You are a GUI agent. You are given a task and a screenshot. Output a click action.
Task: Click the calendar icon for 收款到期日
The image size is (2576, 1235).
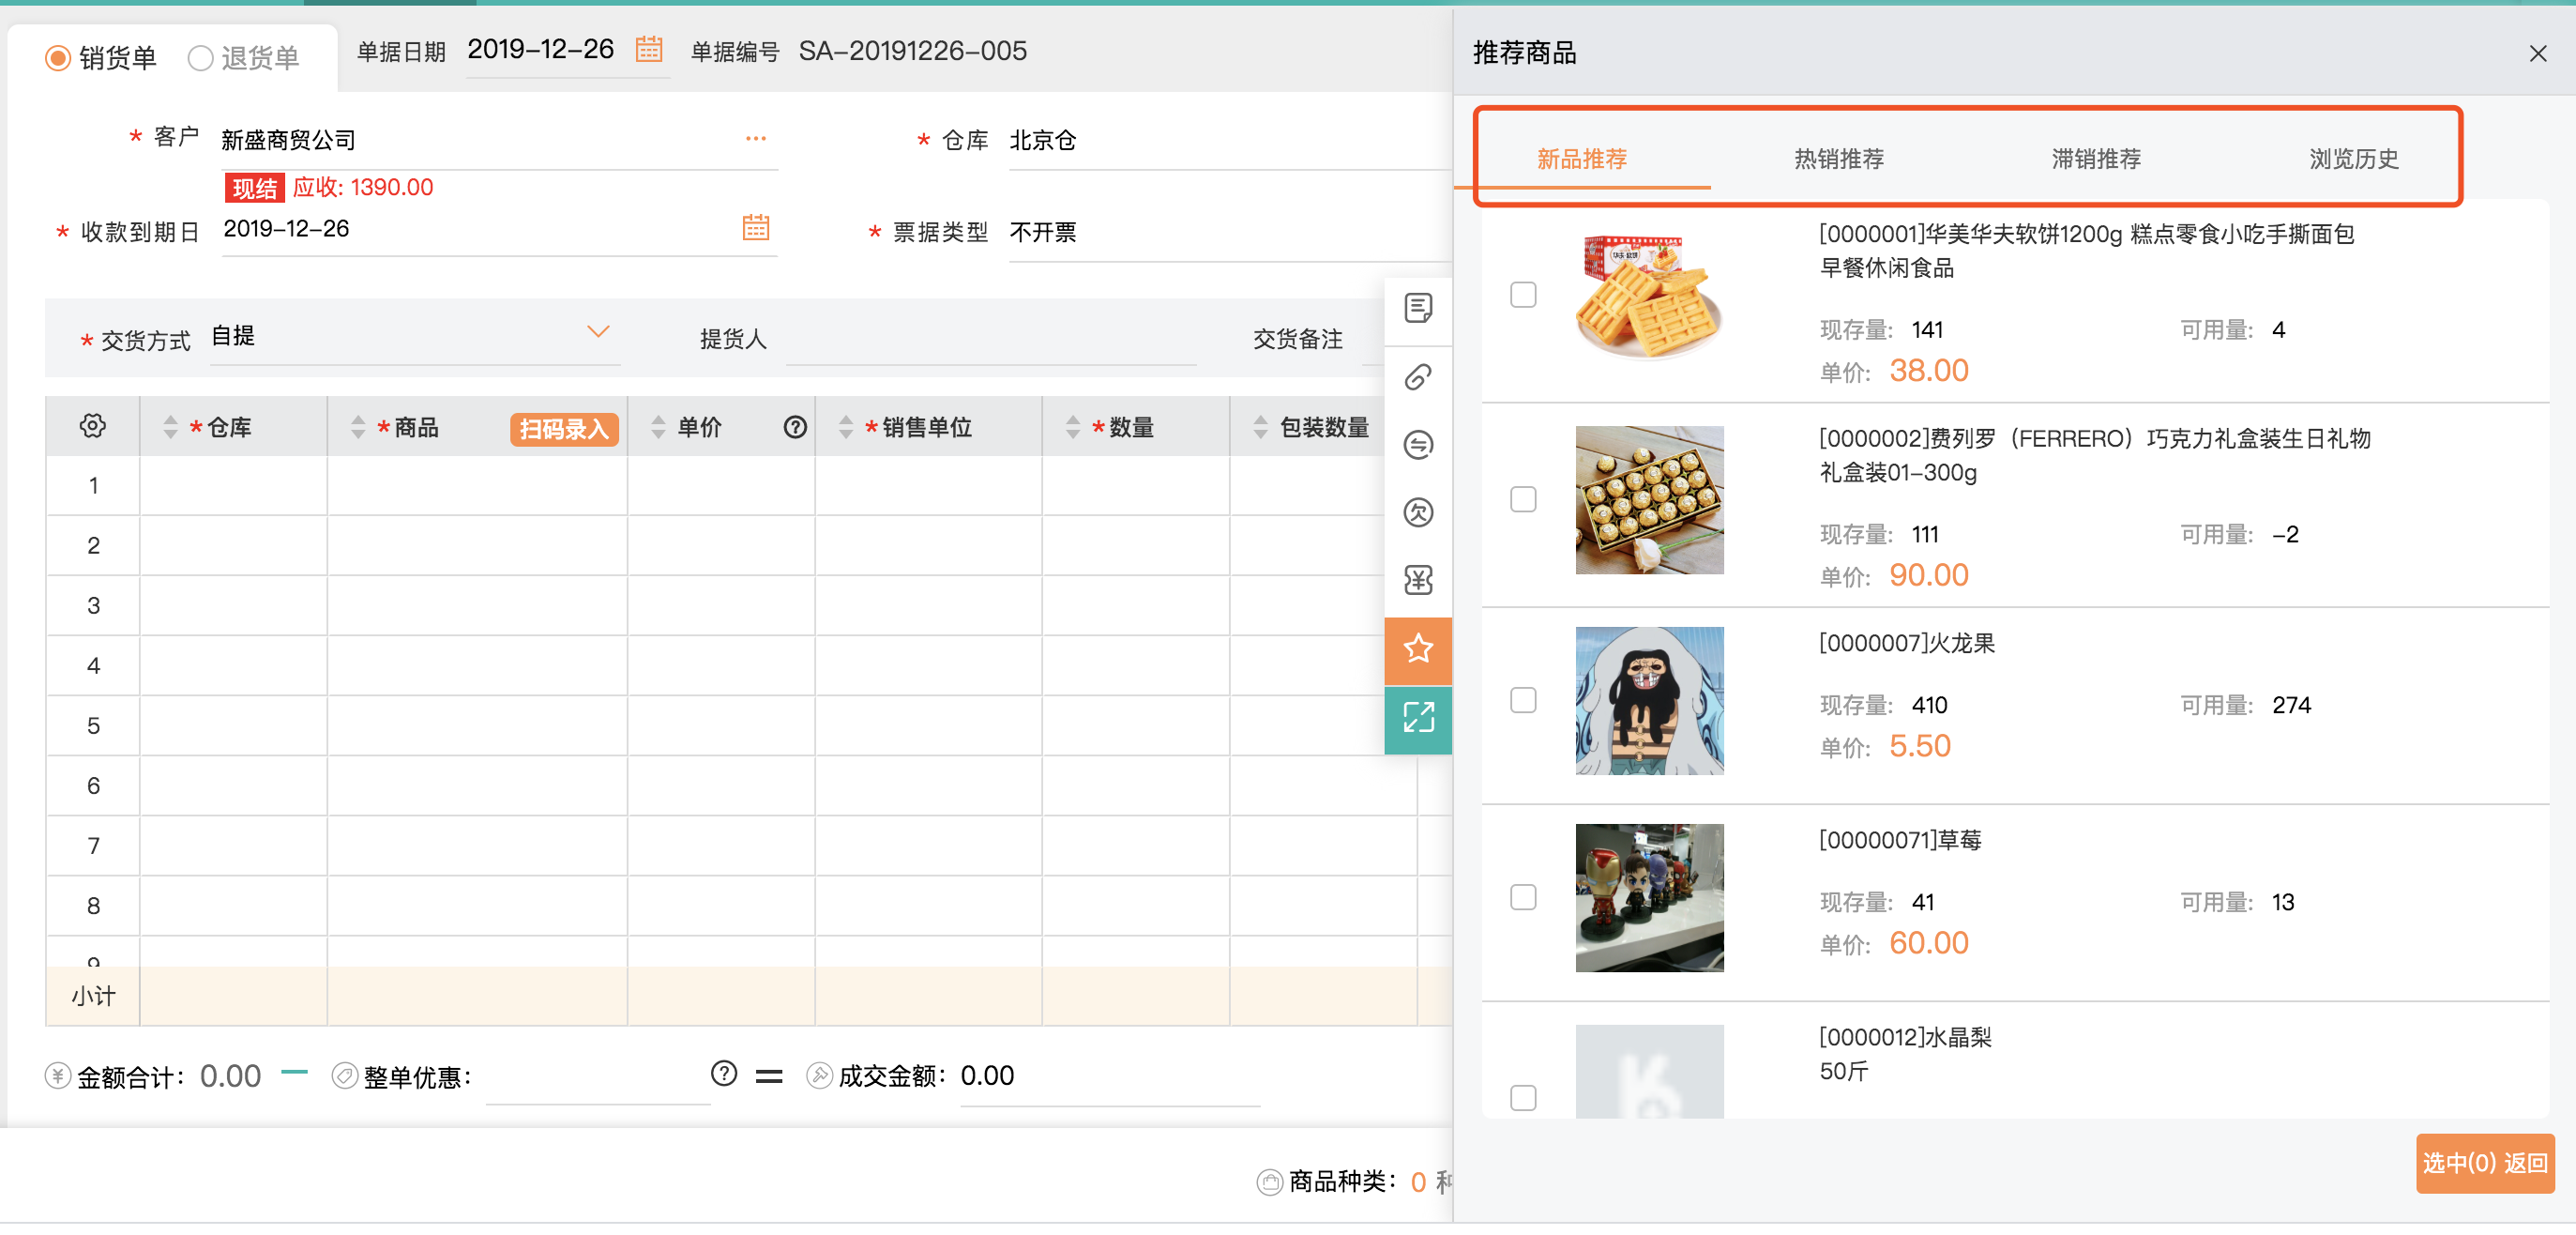[754, 230]
